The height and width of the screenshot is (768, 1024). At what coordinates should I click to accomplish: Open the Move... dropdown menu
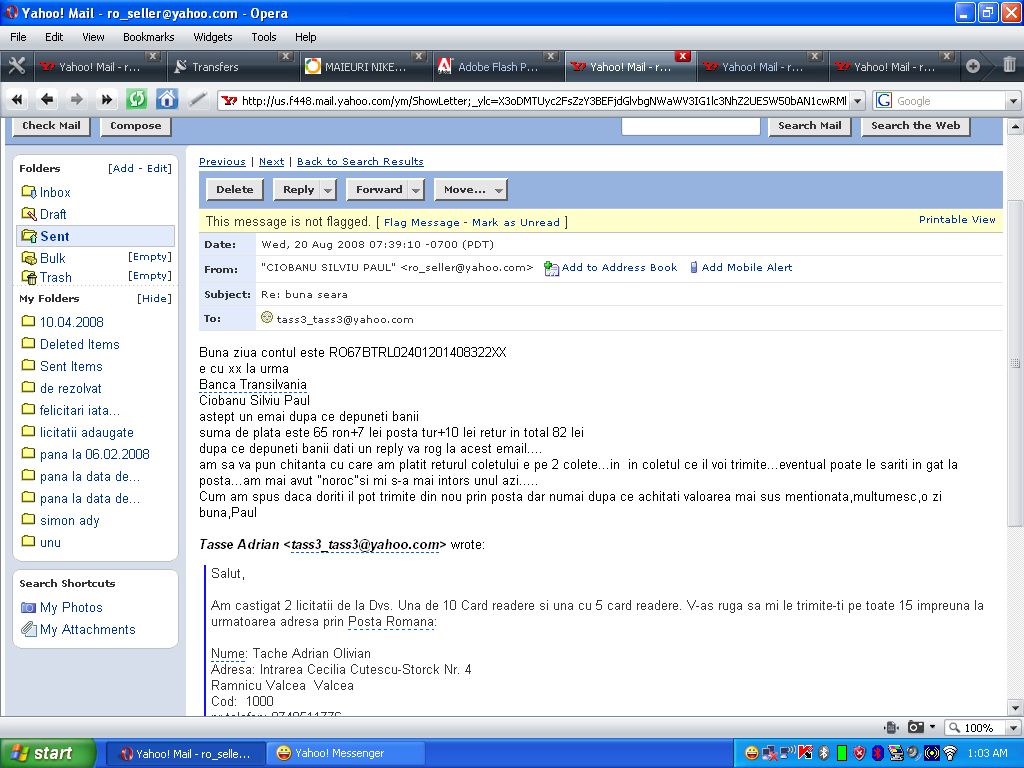[498, 190]
